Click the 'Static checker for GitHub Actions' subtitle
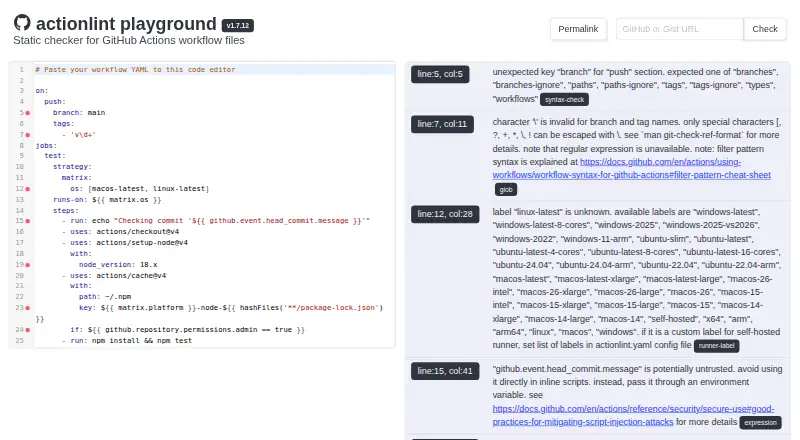Viewport: 800px width, 440px height. coord(129,40)
